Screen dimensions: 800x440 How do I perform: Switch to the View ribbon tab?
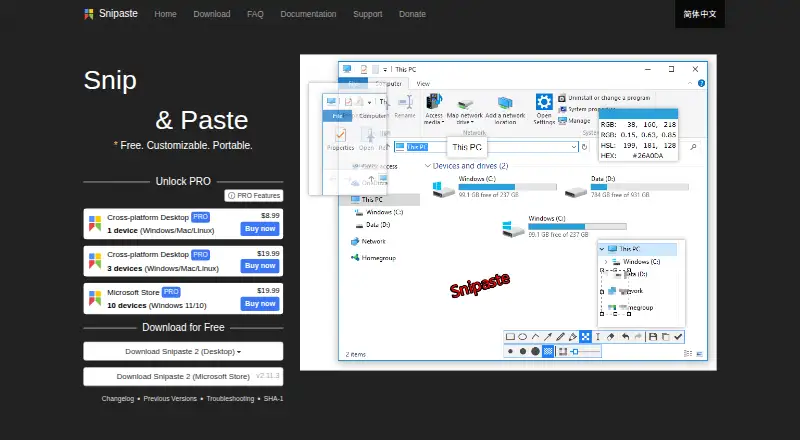click(423, 84)
